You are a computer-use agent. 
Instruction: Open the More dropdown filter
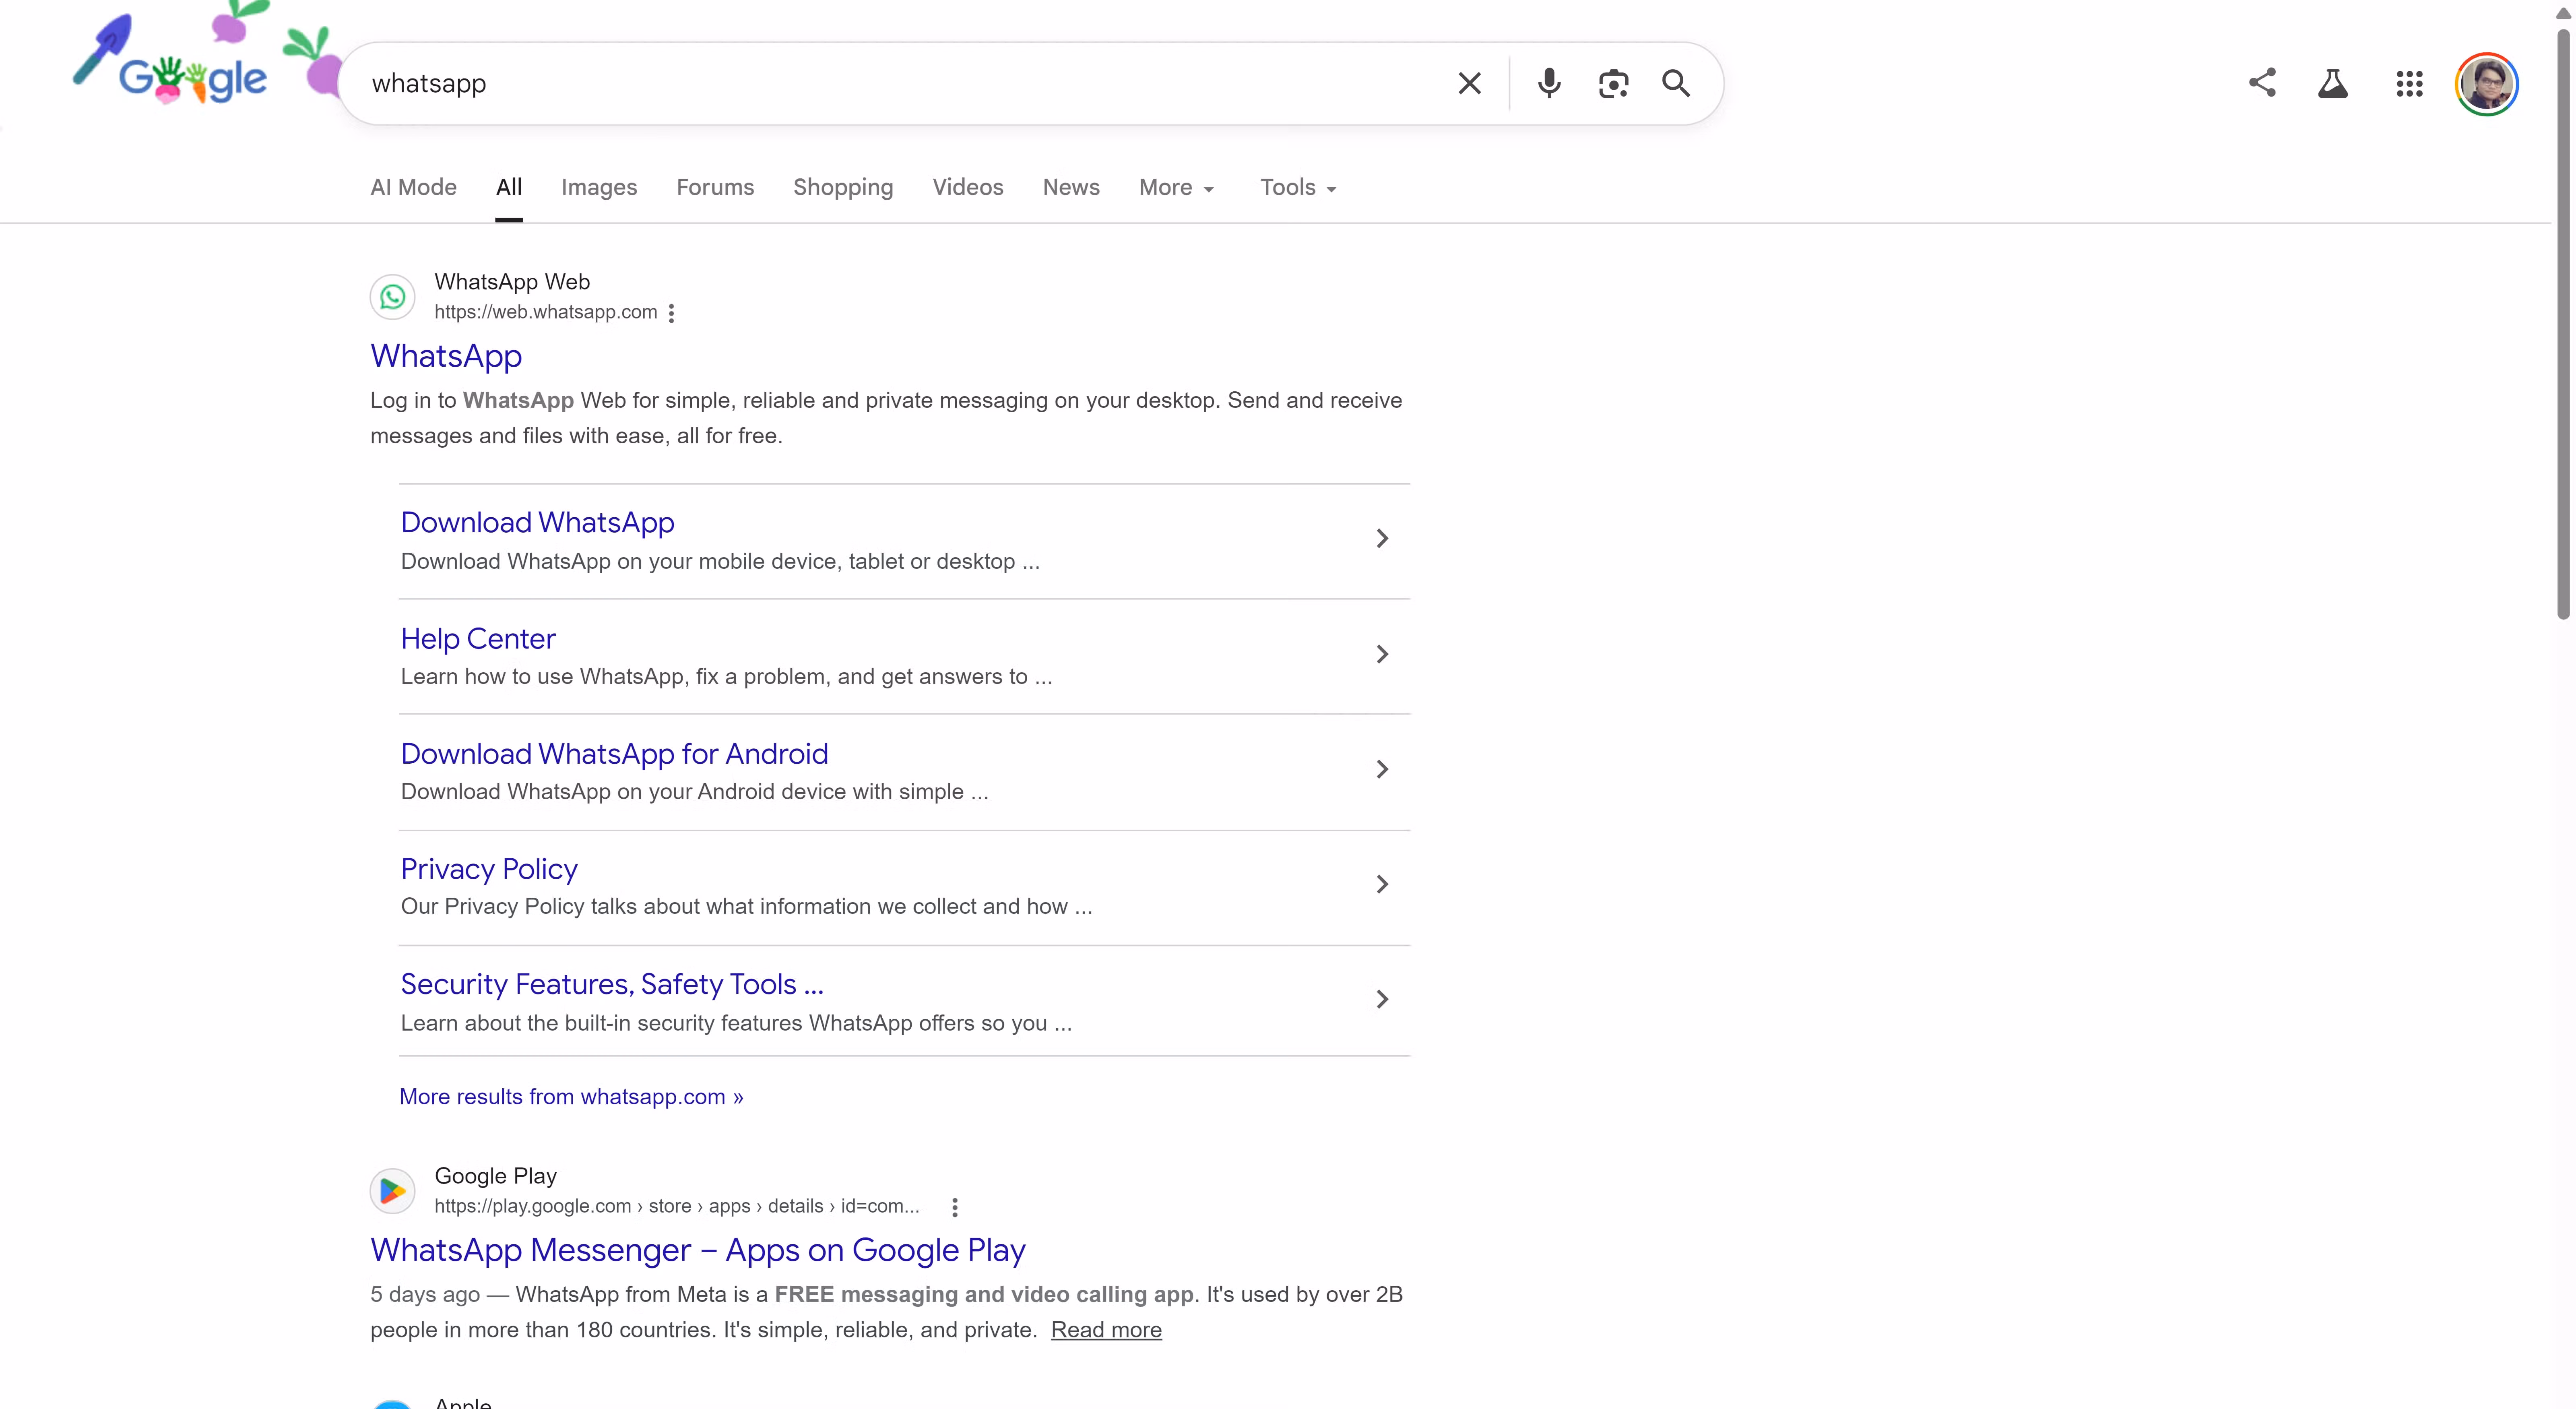click(1176, 188)
